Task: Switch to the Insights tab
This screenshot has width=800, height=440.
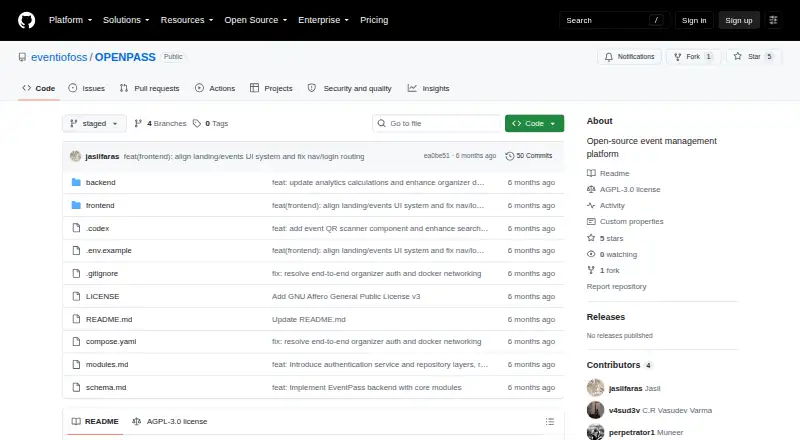Action: (x=429, y=88)
